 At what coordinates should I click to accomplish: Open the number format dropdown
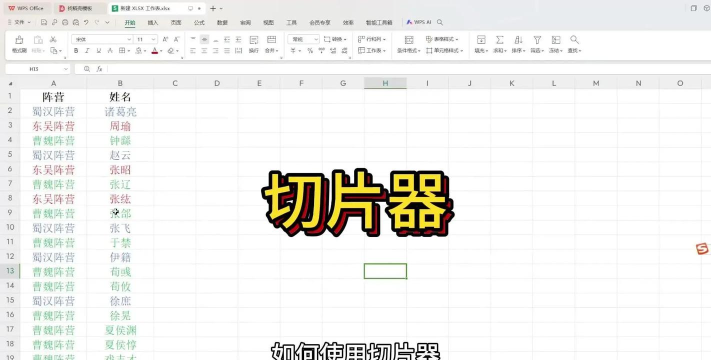[x=316, y=39]
